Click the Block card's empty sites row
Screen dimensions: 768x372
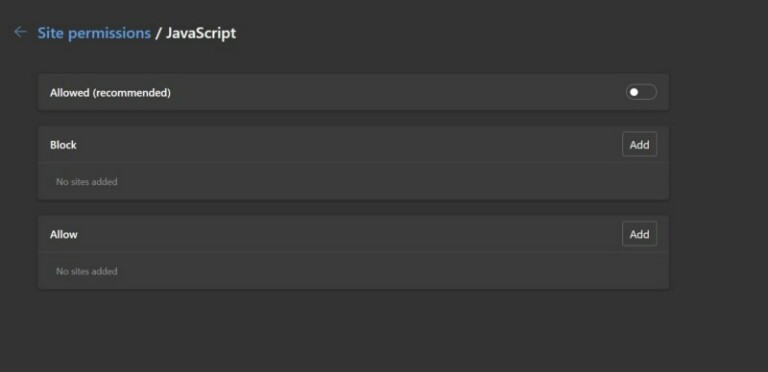353,182
